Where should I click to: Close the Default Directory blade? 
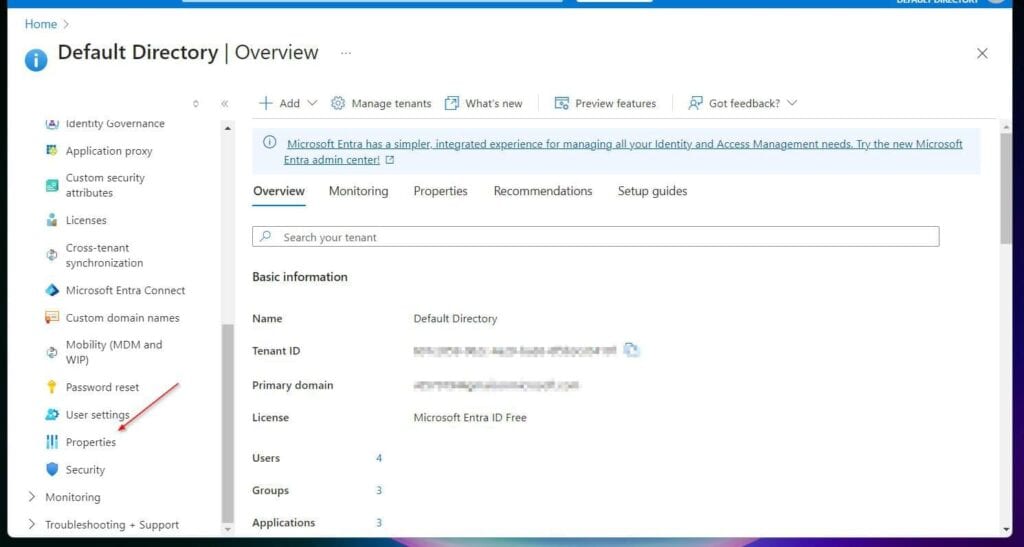click(x=982, y=54)
